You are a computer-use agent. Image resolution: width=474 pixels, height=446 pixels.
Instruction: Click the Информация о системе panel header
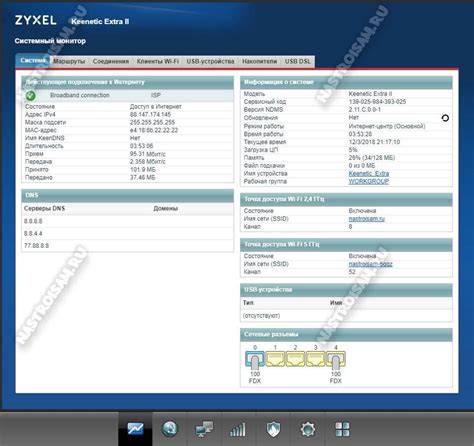tap(346, 82)
